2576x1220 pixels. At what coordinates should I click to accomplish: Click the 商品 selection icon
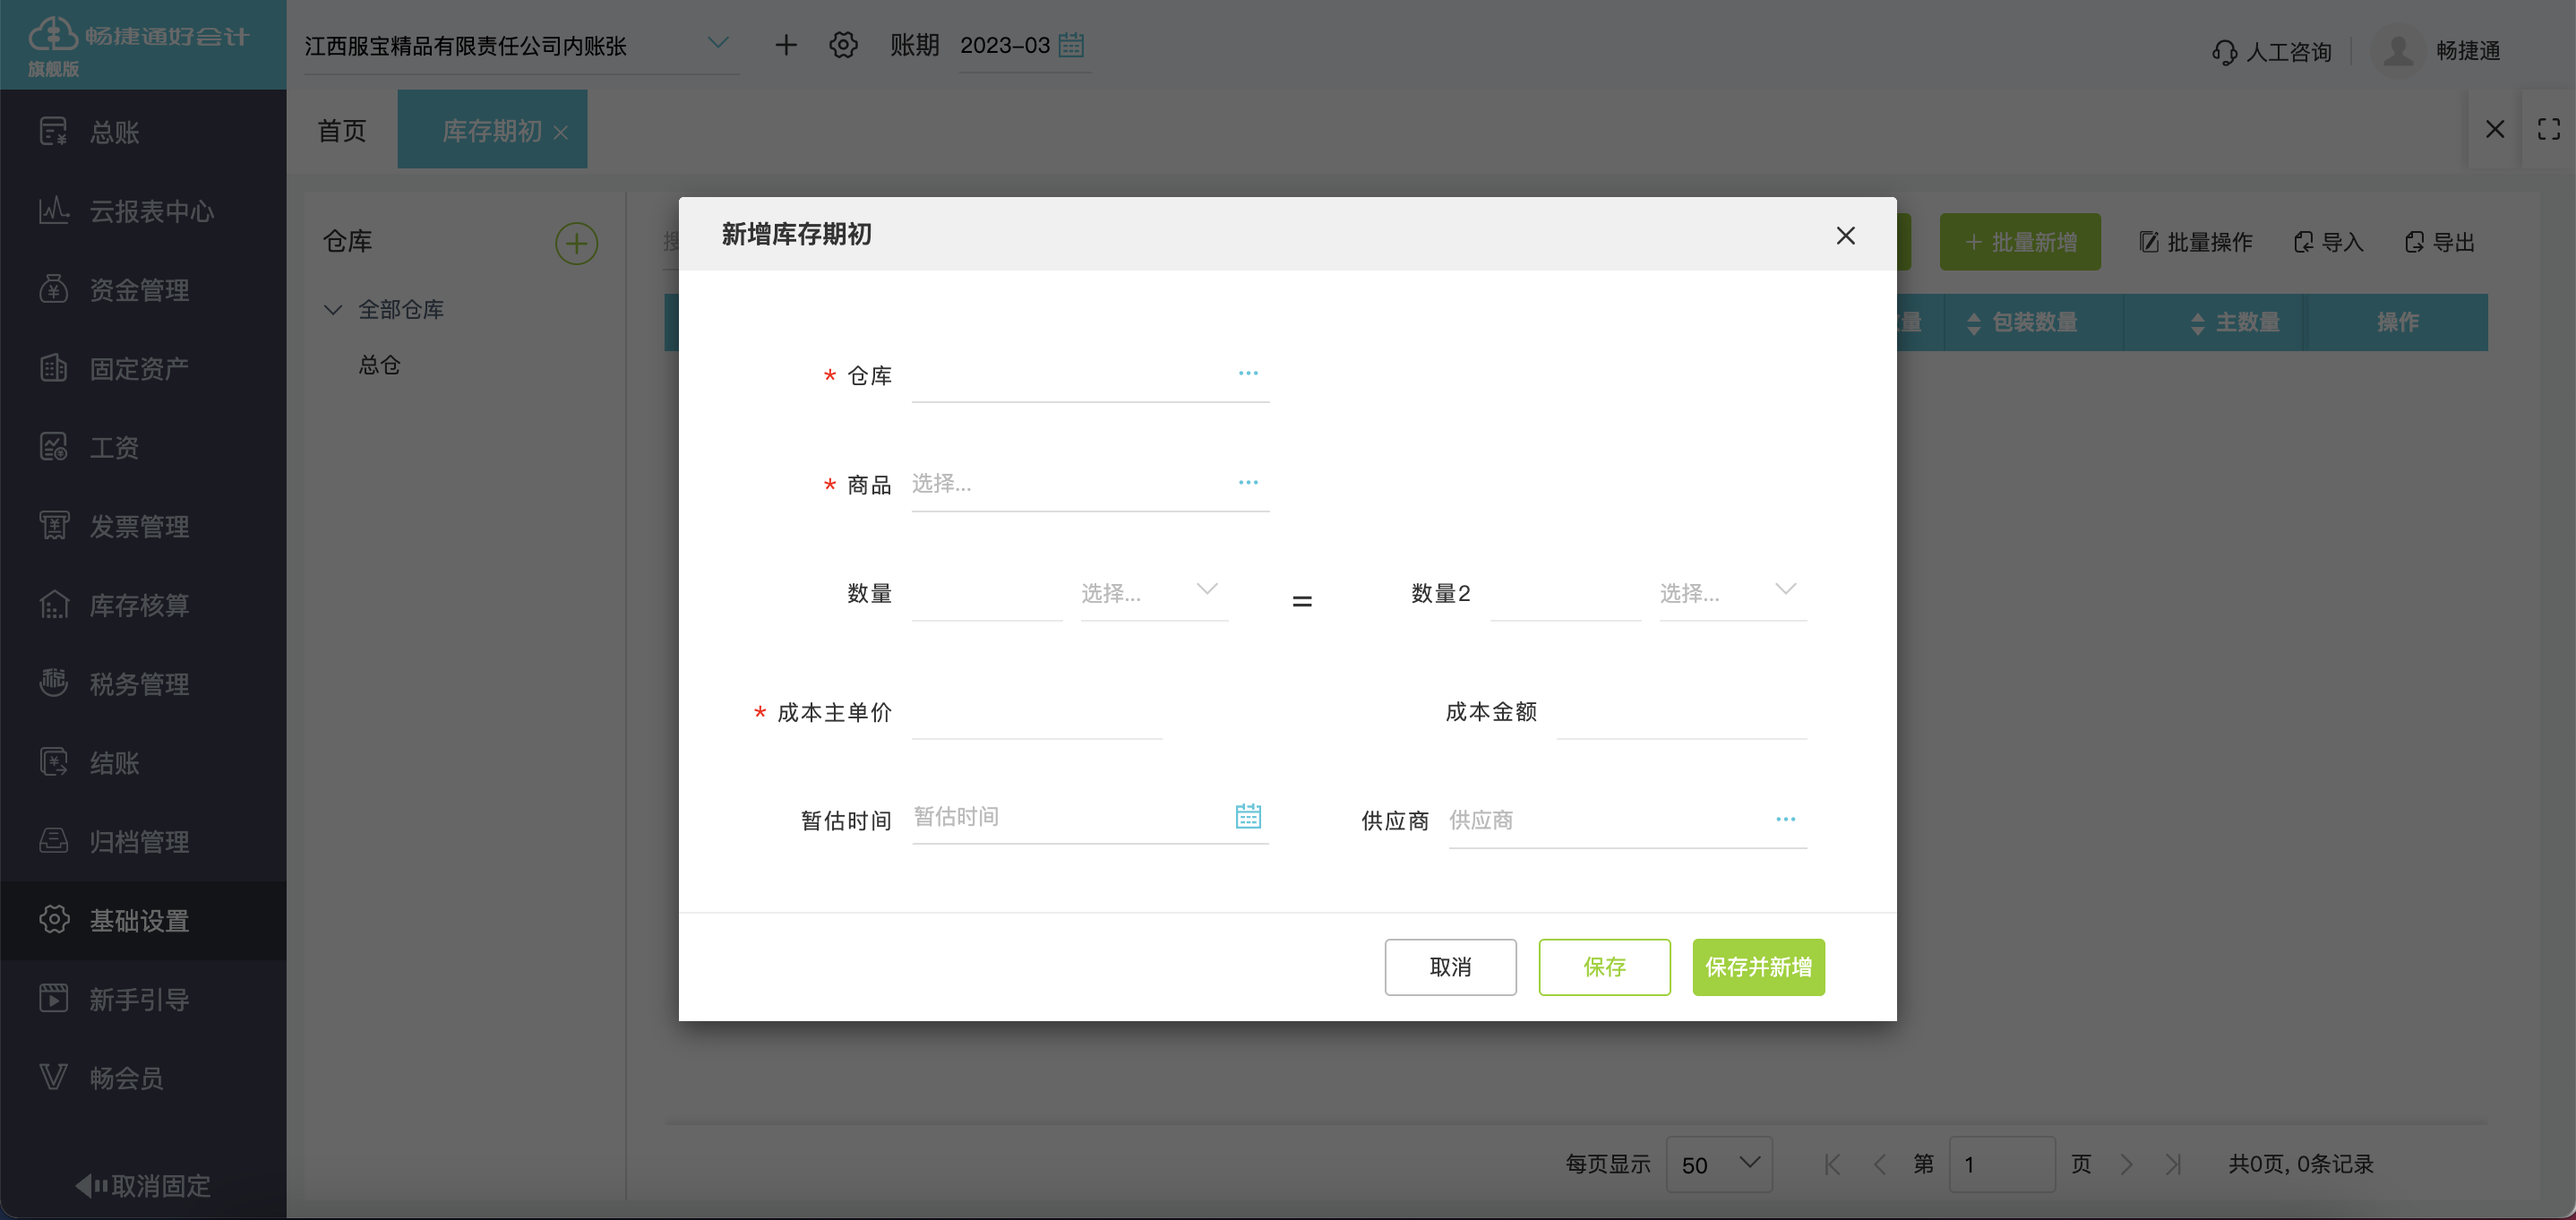(x=1250, y=483)
